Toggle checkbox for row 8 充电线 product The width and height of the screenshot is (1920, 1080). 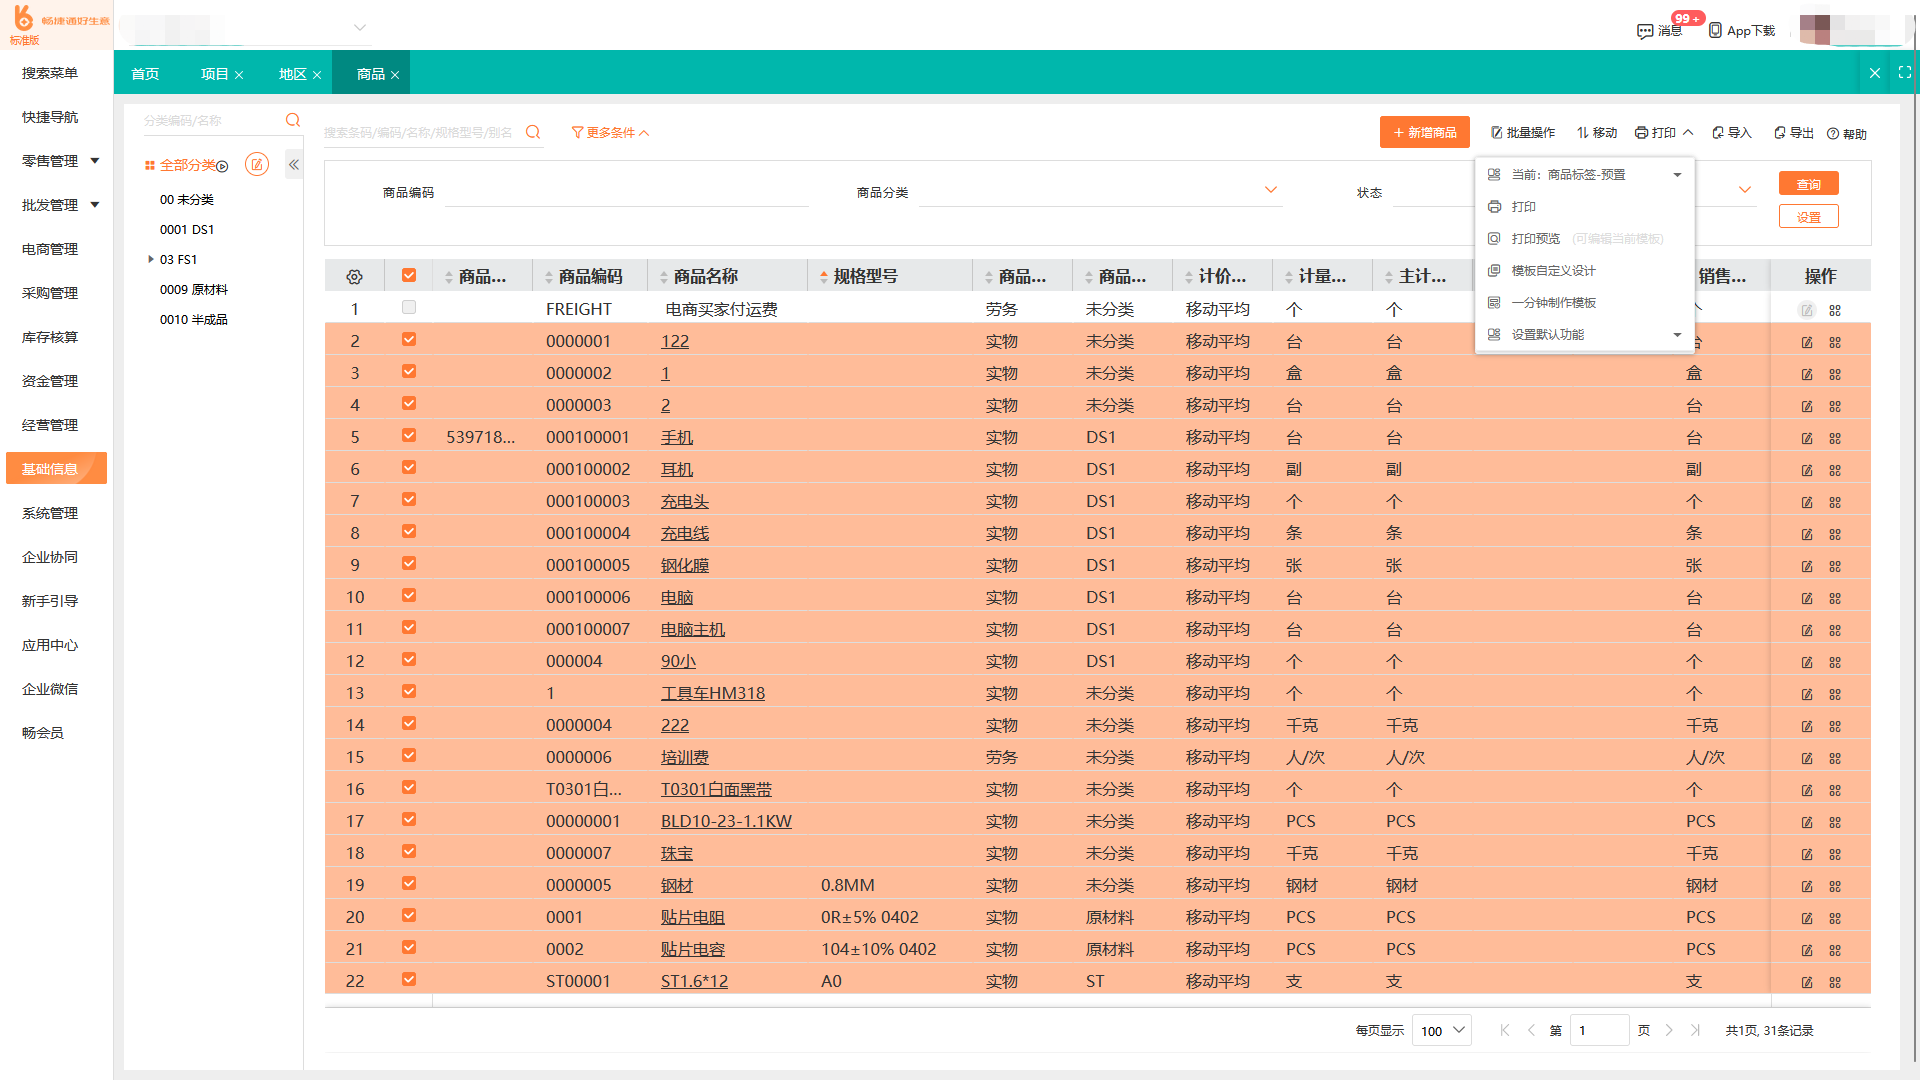coord(409,533)
